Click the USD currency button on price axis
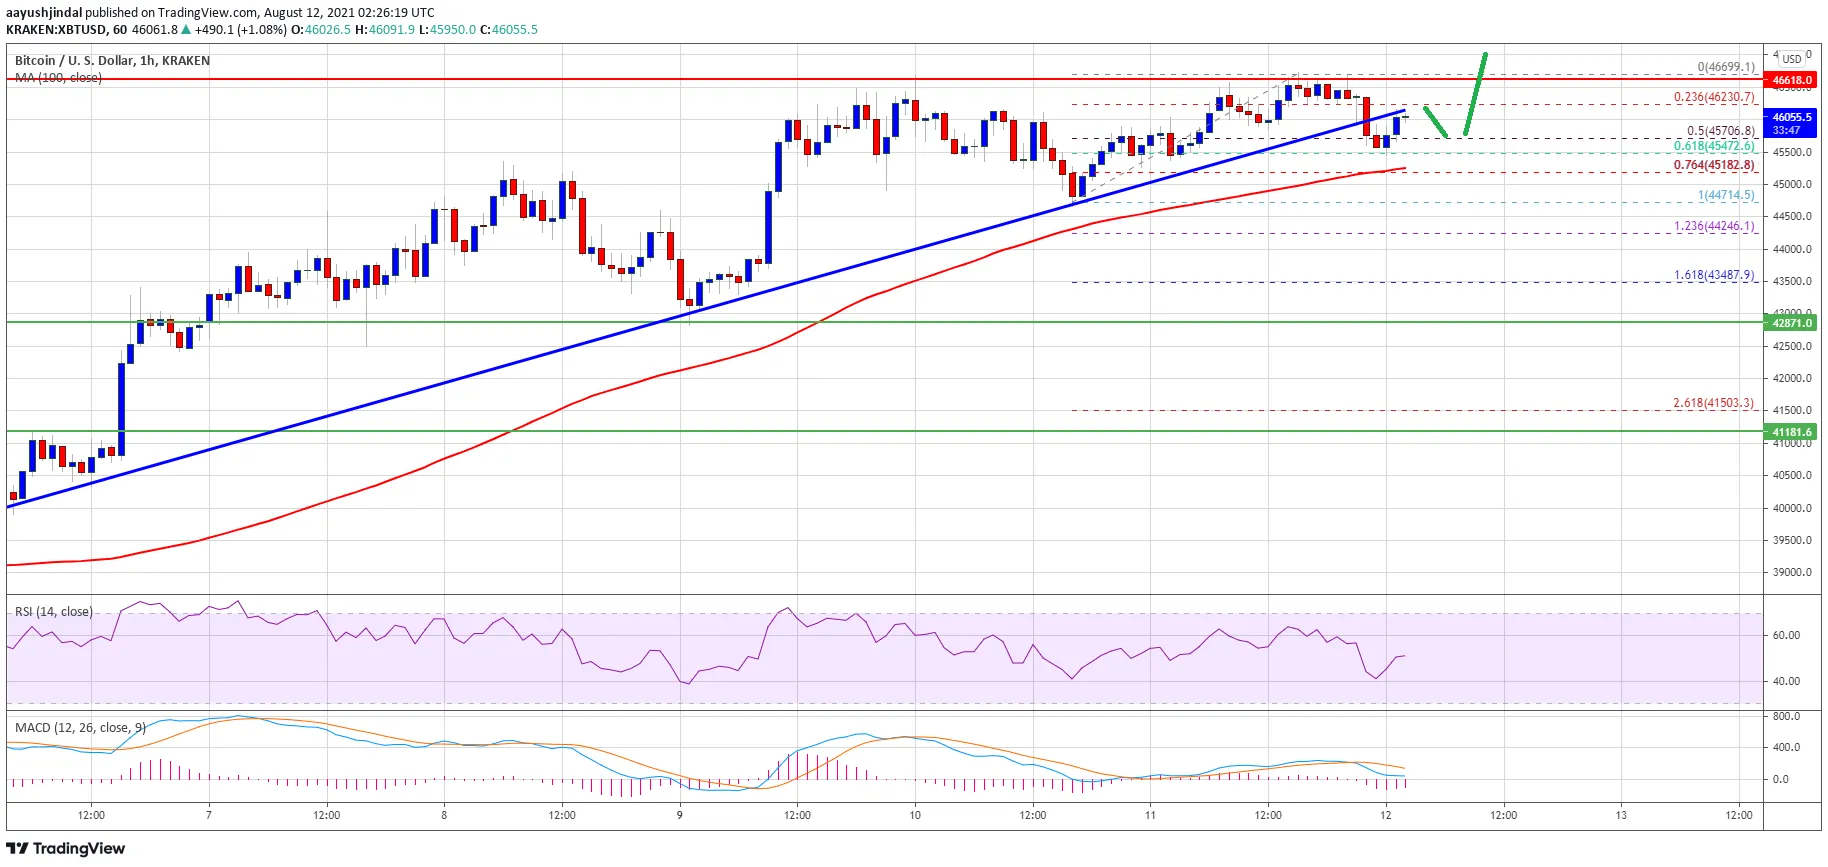Viewport: 1828px width, 867px height. [1792, 59]
